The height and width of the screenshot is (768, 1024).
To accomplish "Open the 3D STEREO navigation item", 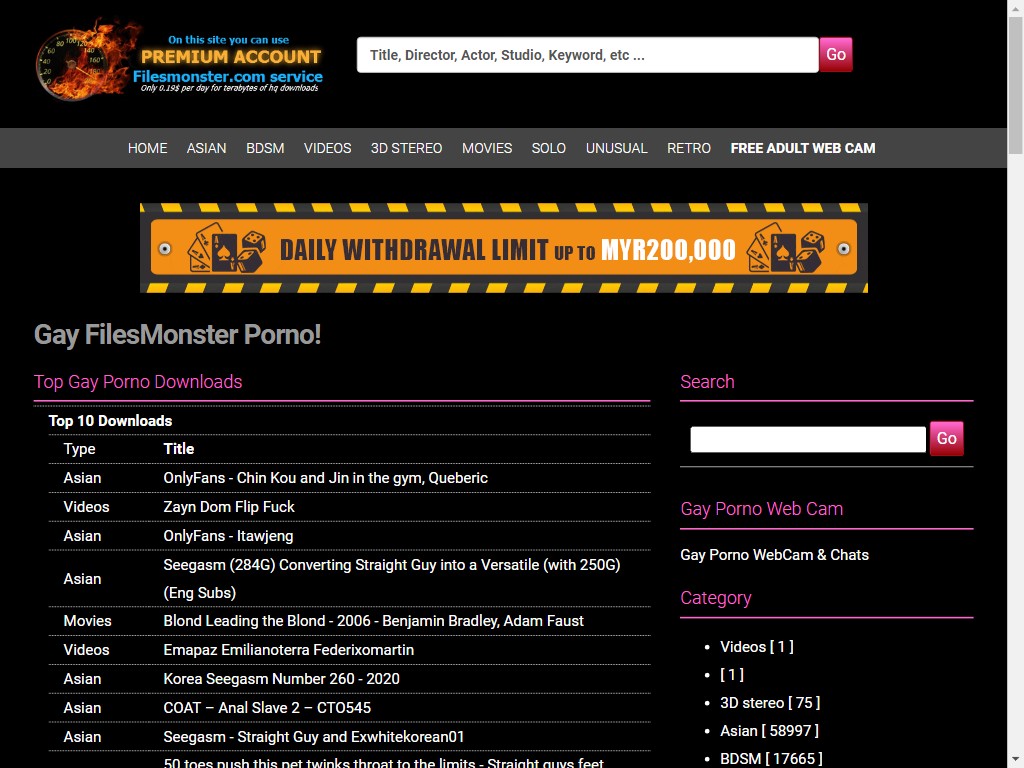I will click(x=406, y=148).
